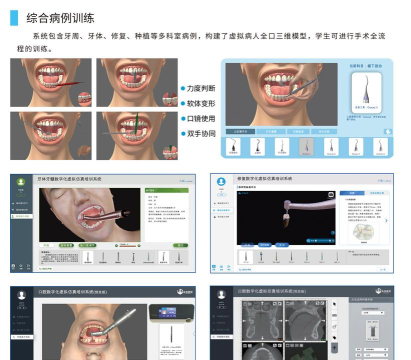The image size is (411, 360).
Task: Click top-left CT slice view
Action: pos(262,321)
